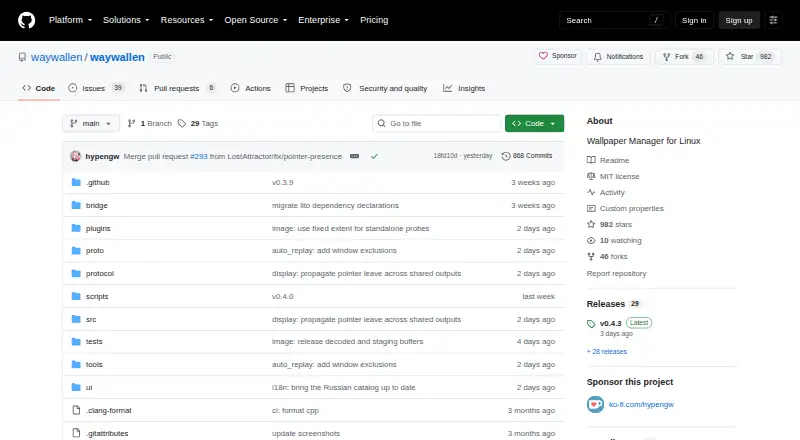The height and width of the screenshot is (440, 800).
Task: Open the v0.4.3 release tag icon
Action: (x=591, y=324)
